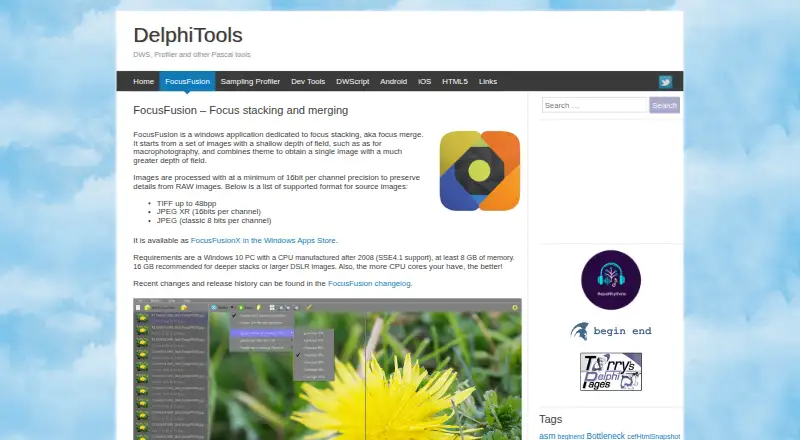Click the site tagline below DelphiTools
The height and width of the screenshot is (440, 800).
(x=192, y=55)
